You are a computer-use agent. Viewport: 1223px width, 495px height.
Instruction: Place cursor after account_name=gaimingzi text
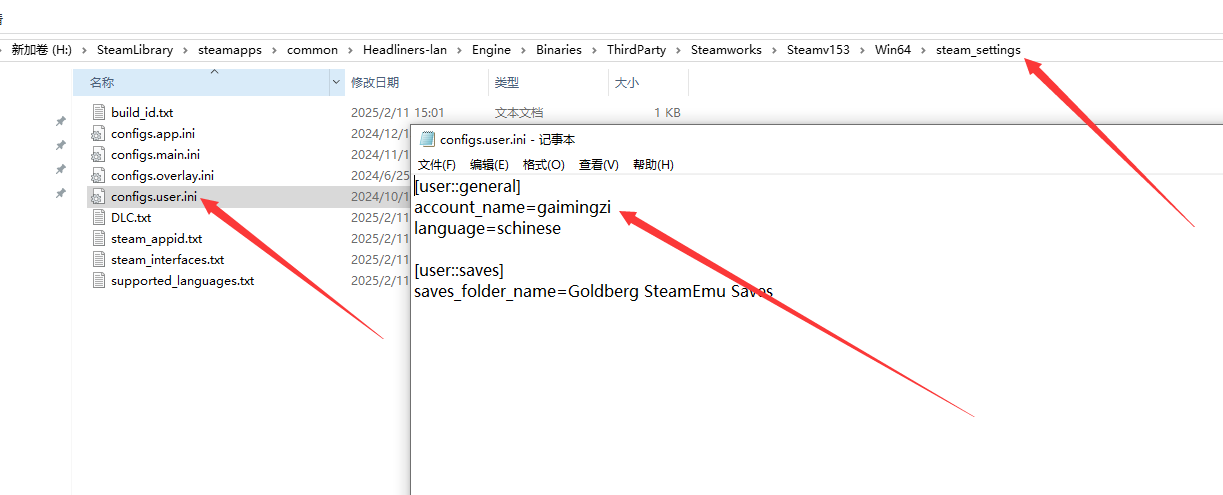[x=612, y=207]
